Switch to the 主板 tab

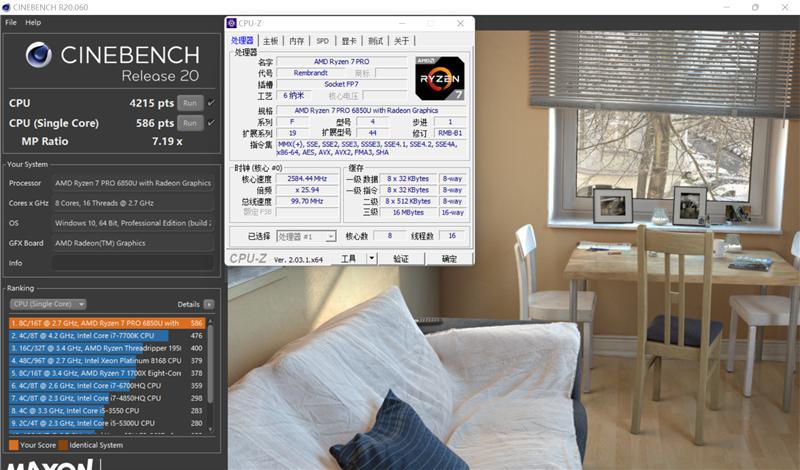[x=271, y=41]
